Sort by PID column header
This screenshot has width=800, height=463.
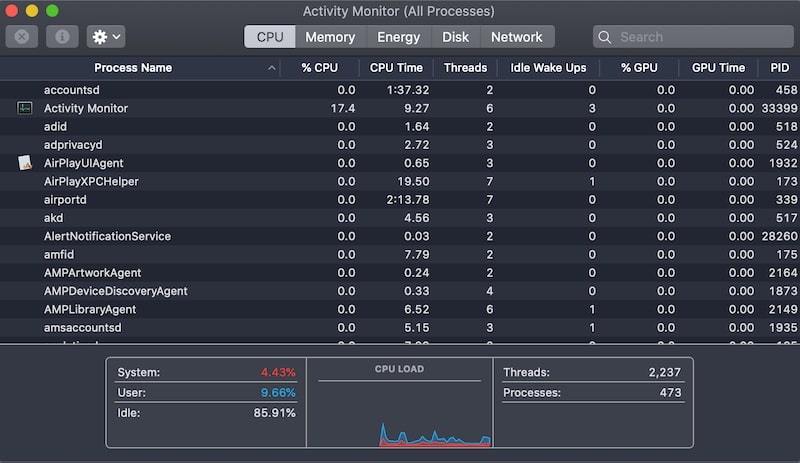click(x=779, y=68)
